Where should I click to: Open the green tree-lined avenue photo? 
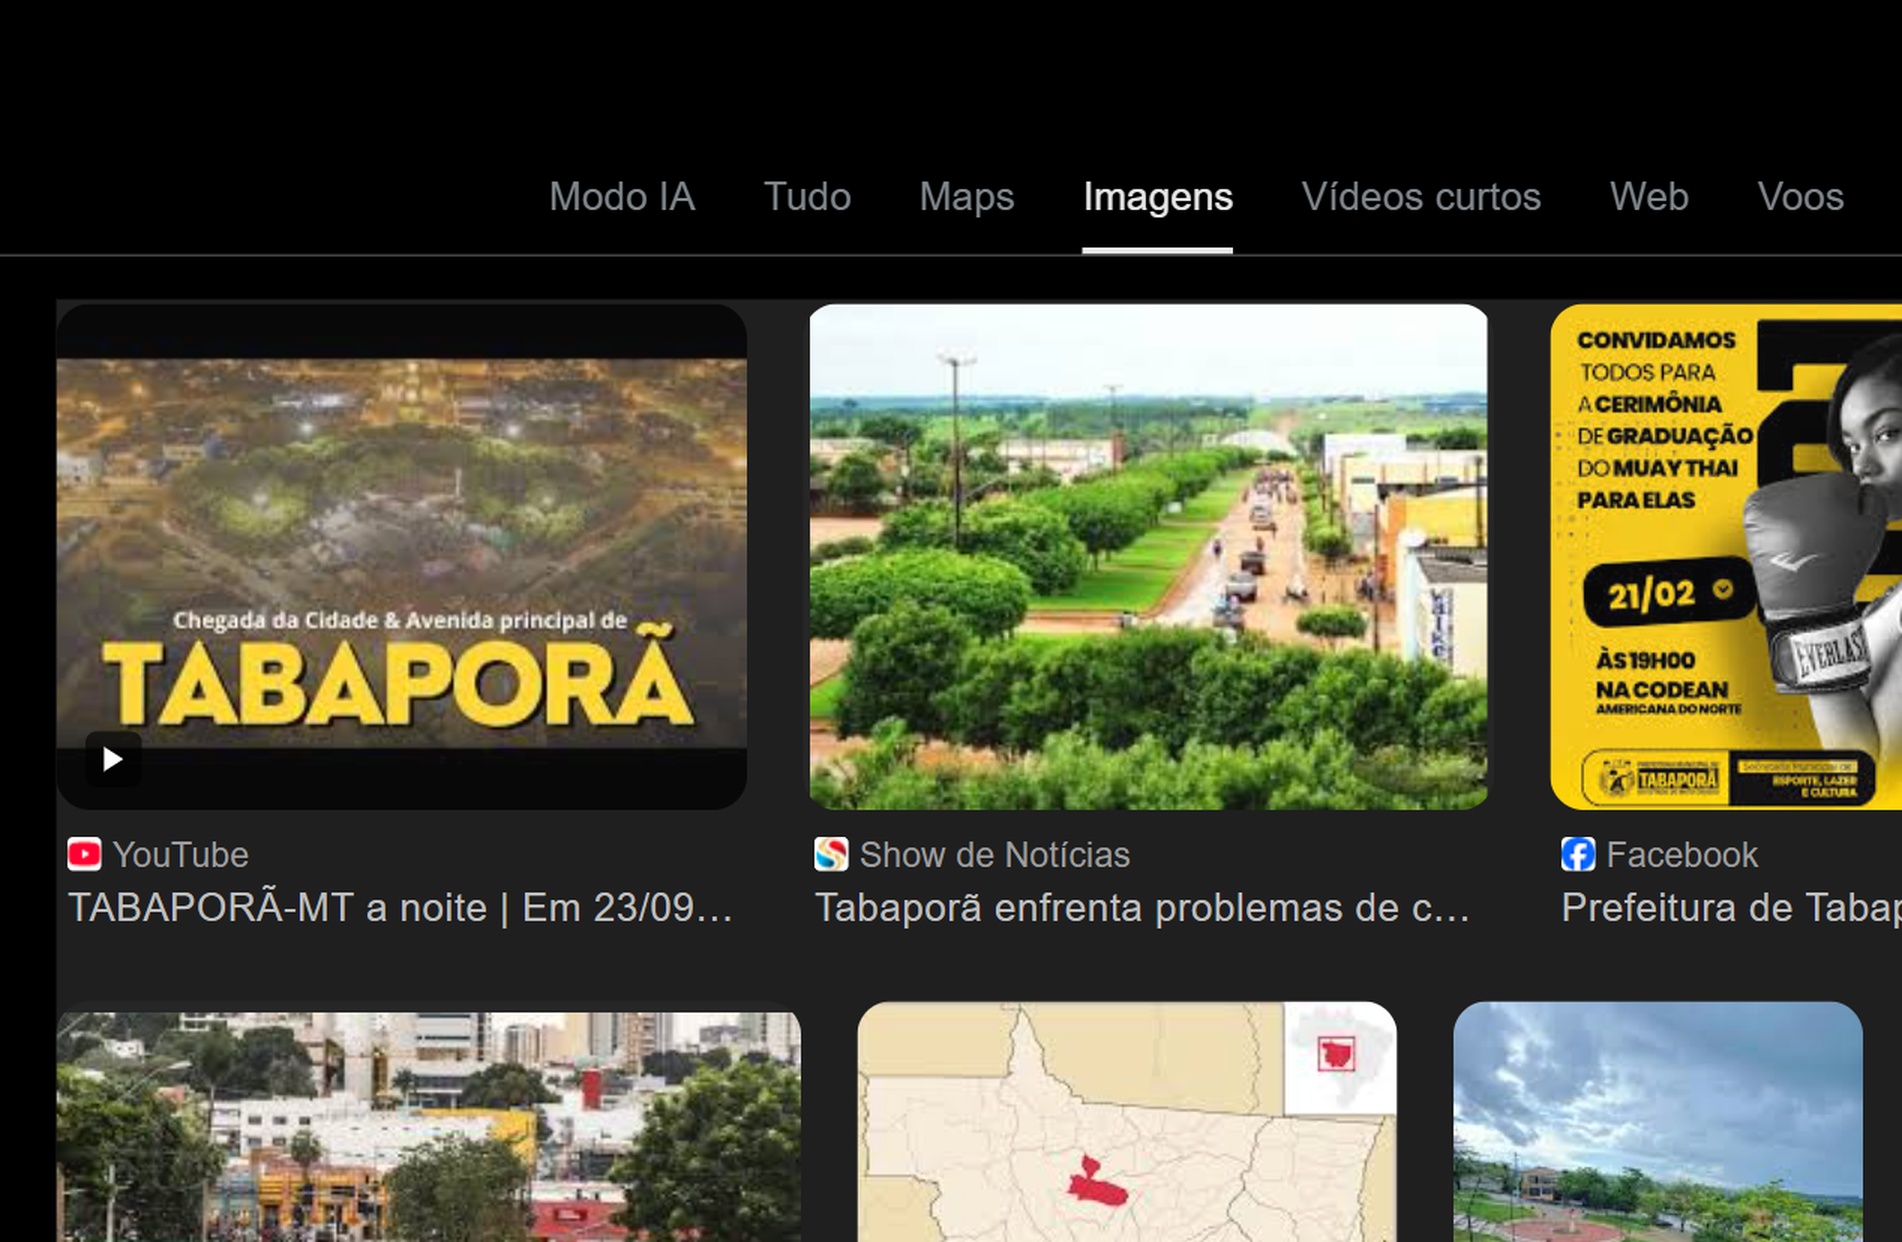tap(1148, 556)
